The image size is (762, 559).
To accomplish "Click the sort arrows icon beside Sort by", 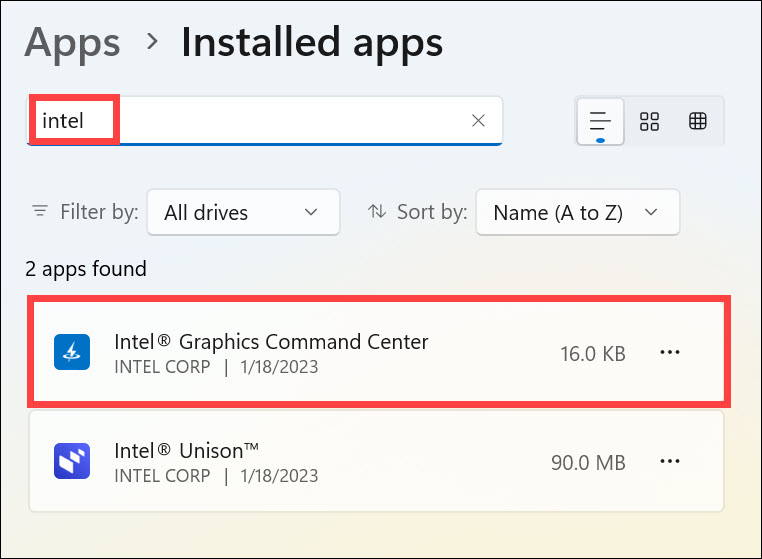I will pyautogui.click(x=377, y=212).
